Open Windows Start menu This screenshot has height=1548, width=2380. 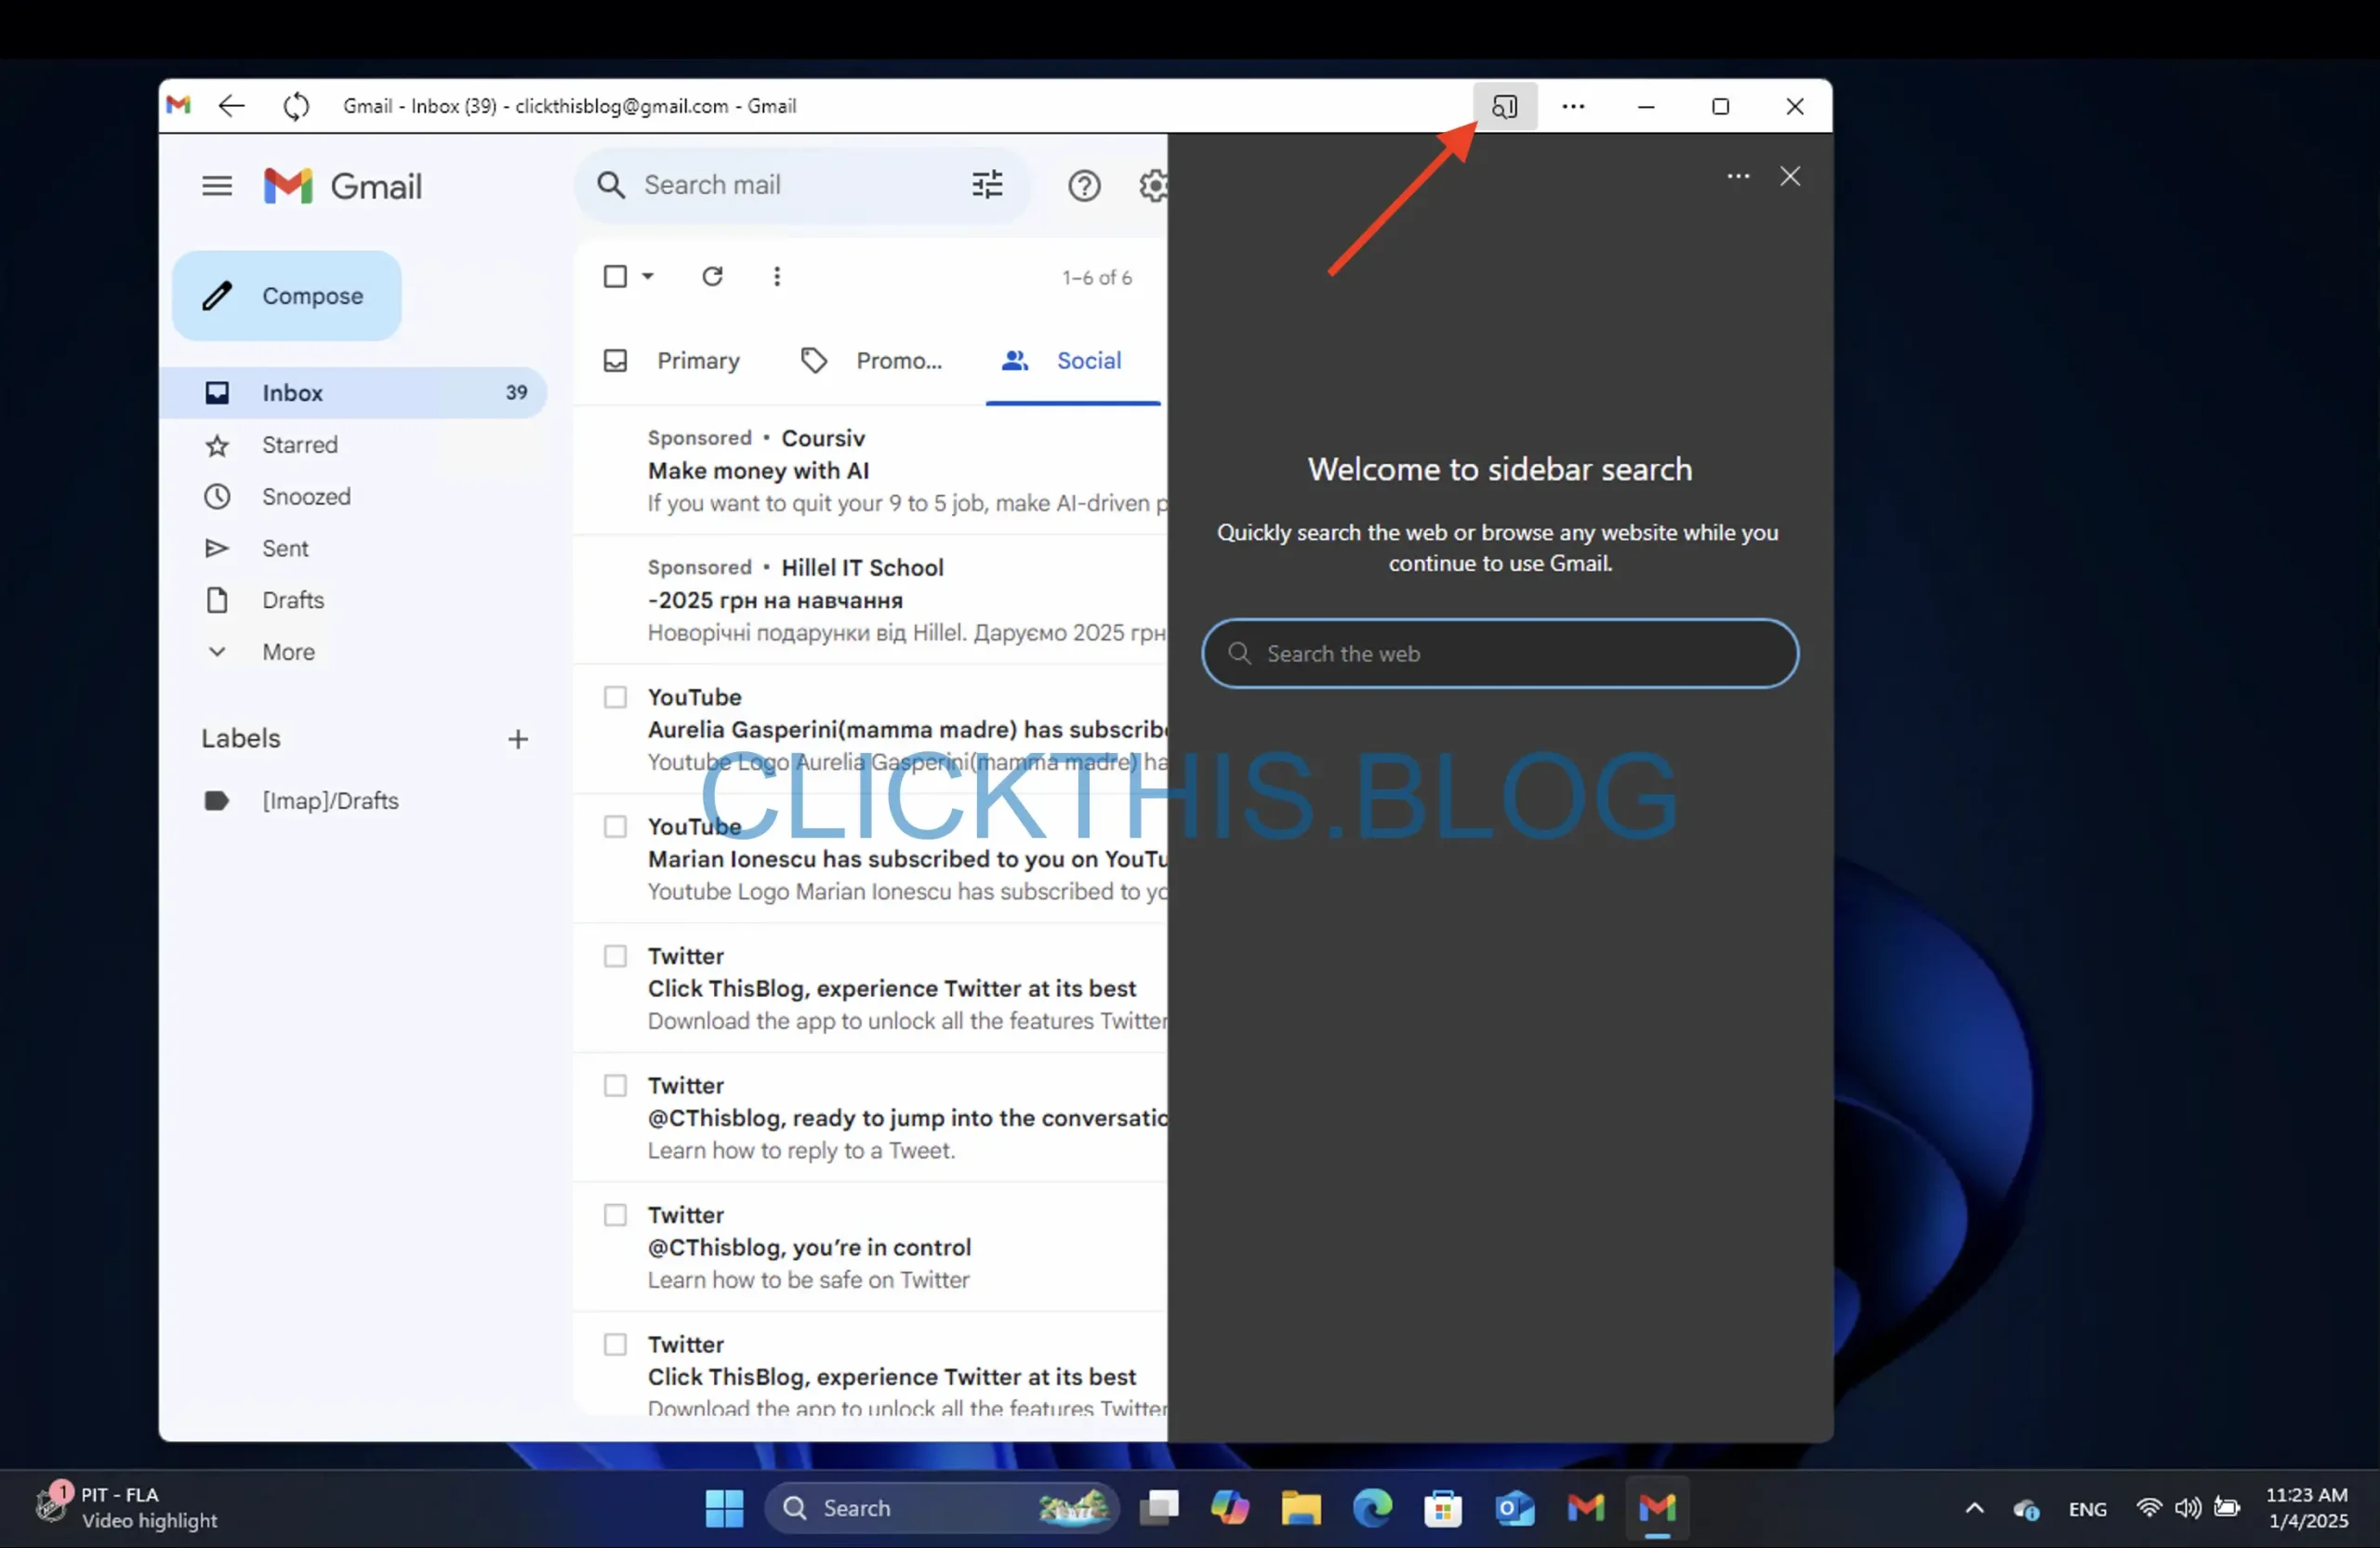tap(724, 1508)
